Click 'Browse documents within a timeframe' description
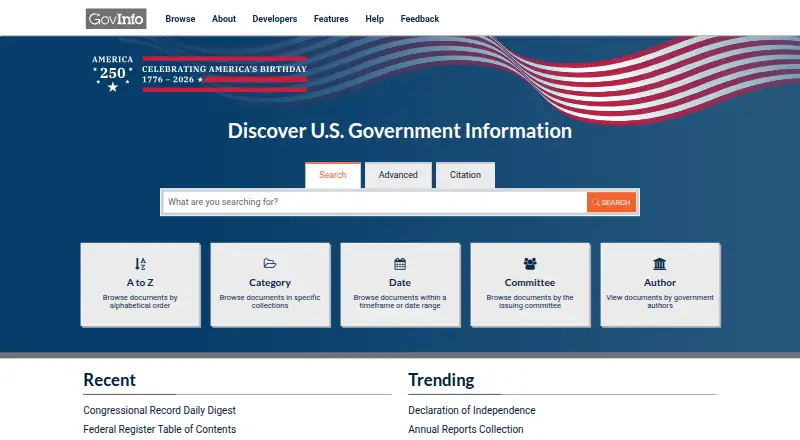800x440 pixels. pos(400,301)
